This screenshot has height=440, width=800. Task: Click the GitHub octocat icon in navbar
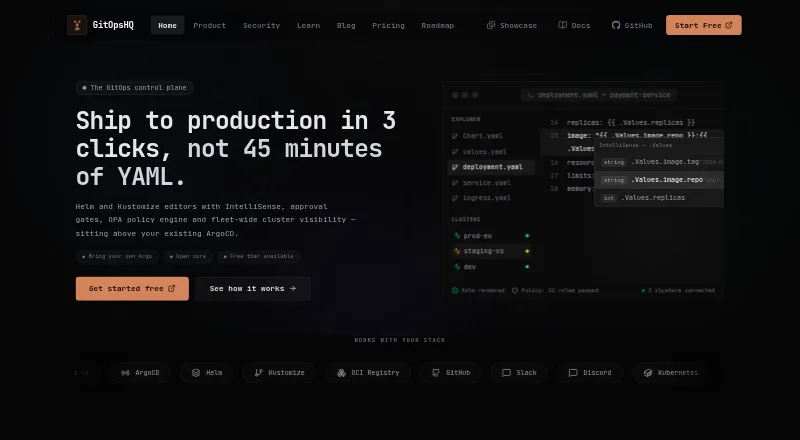(x=616, y=25)
